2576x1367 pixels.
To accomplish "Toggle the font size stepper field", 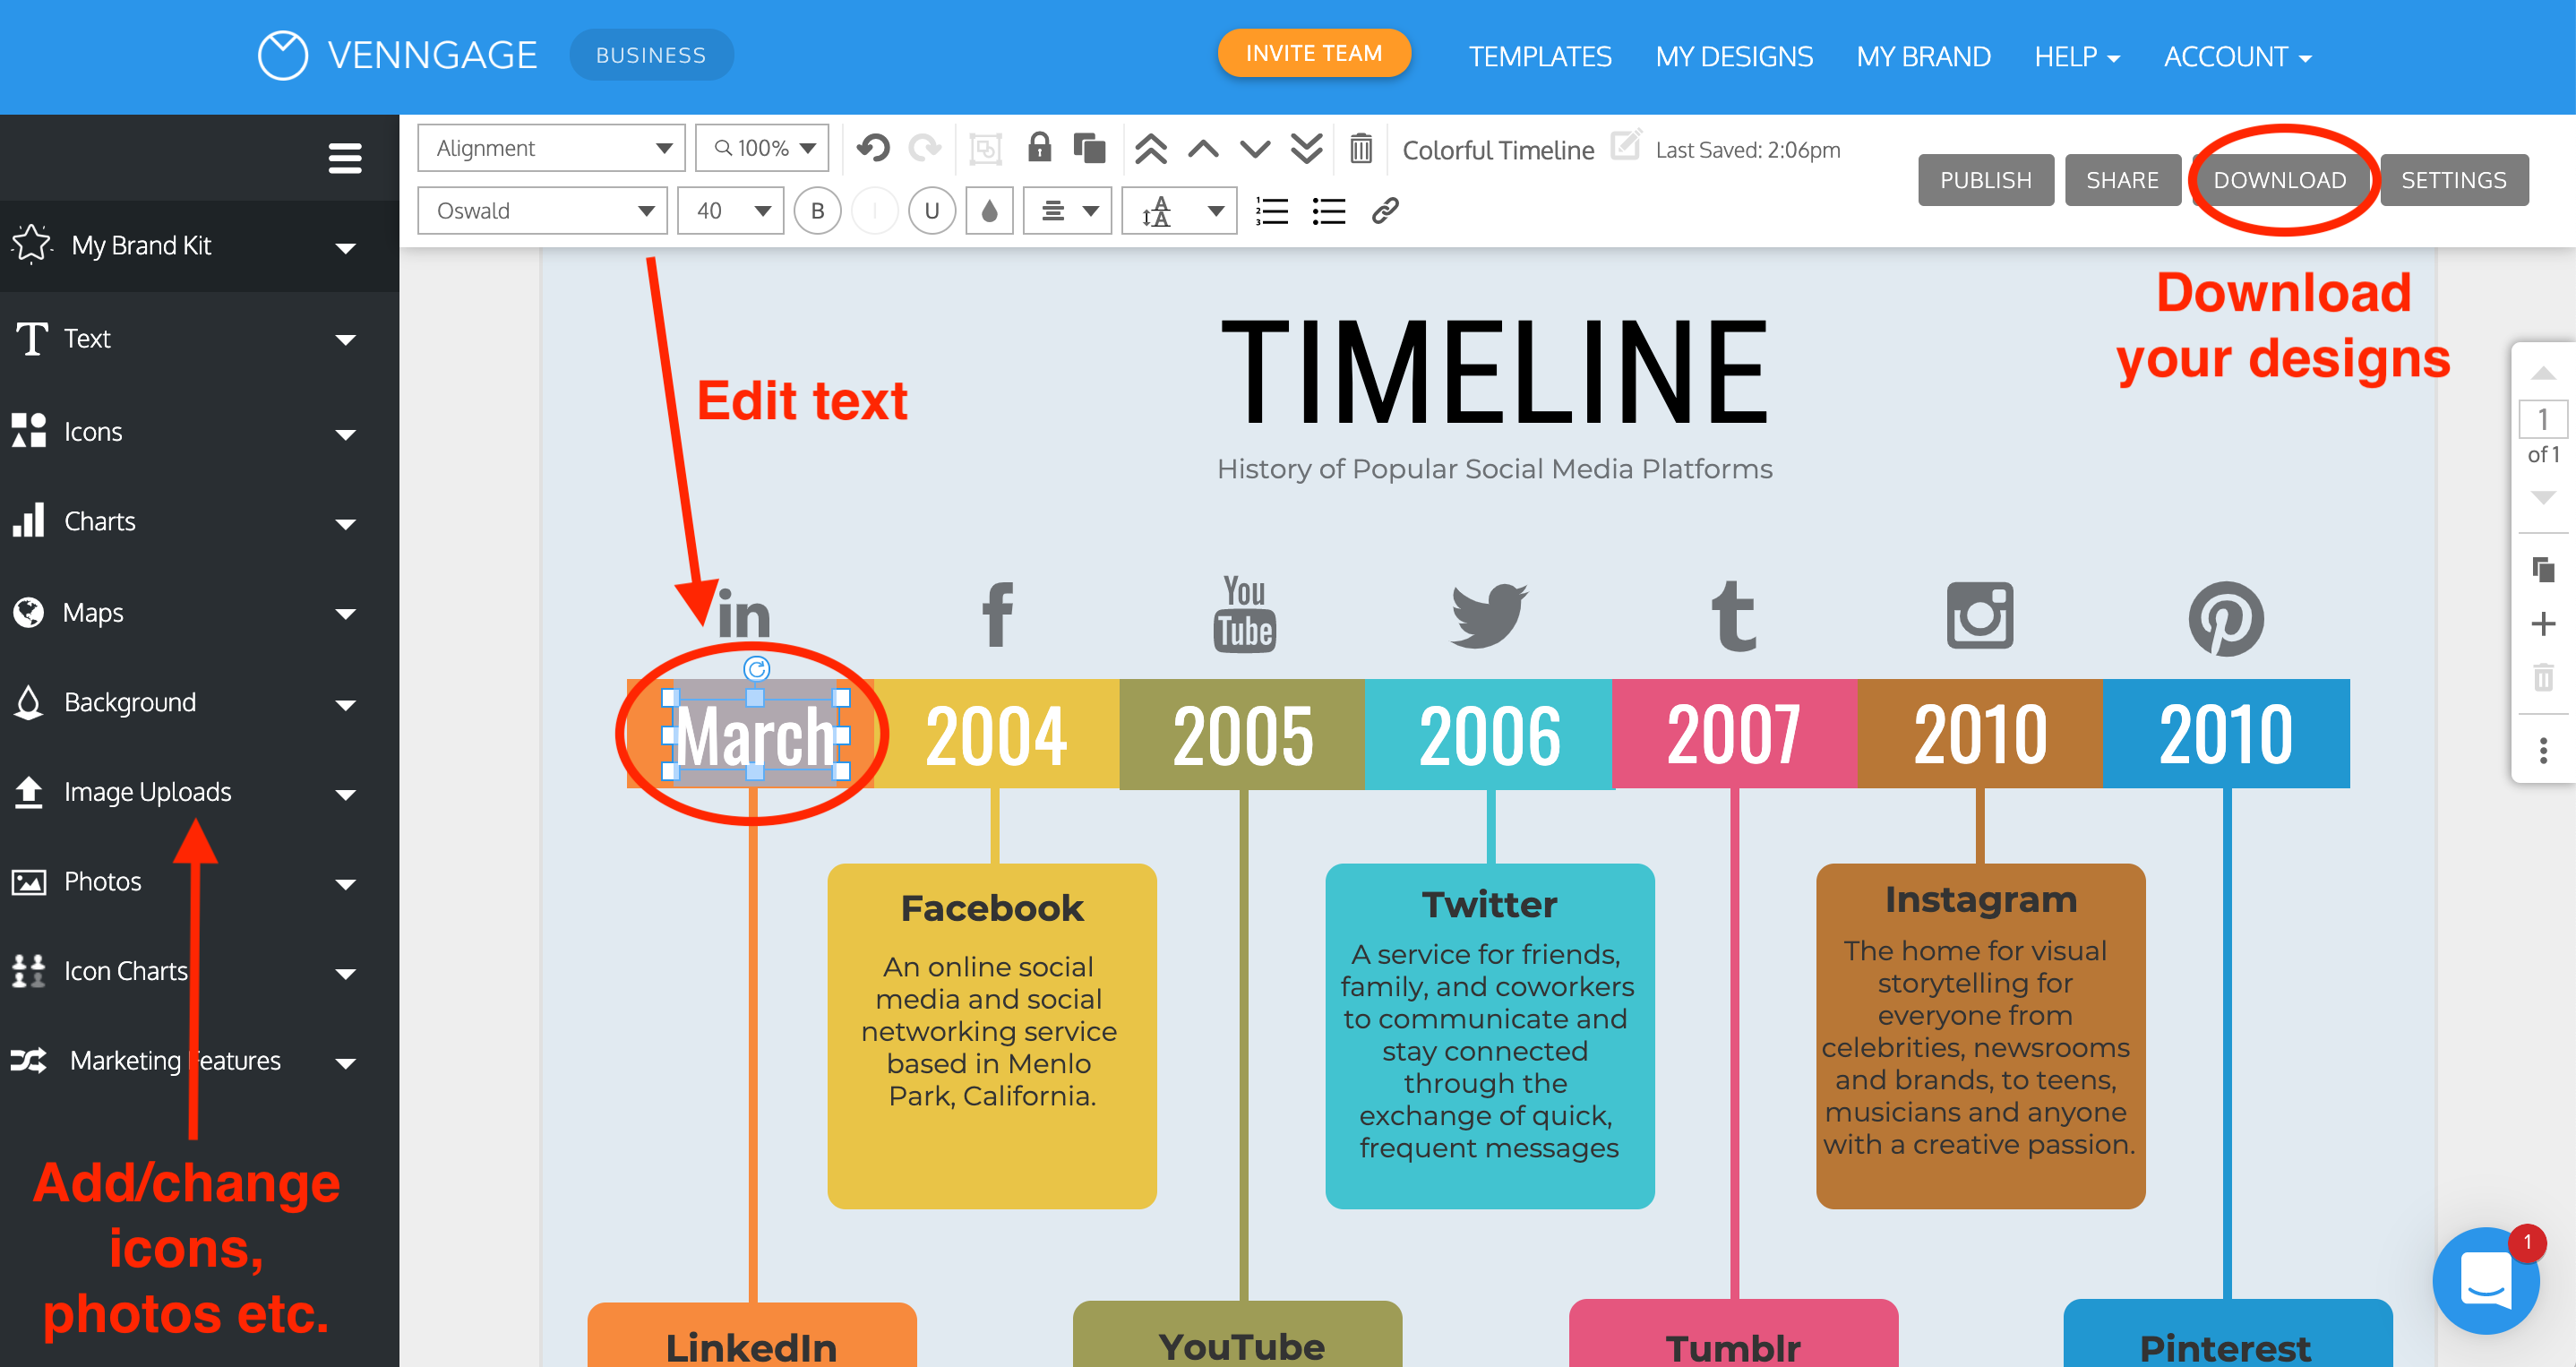I will click(x=729, y=213).
